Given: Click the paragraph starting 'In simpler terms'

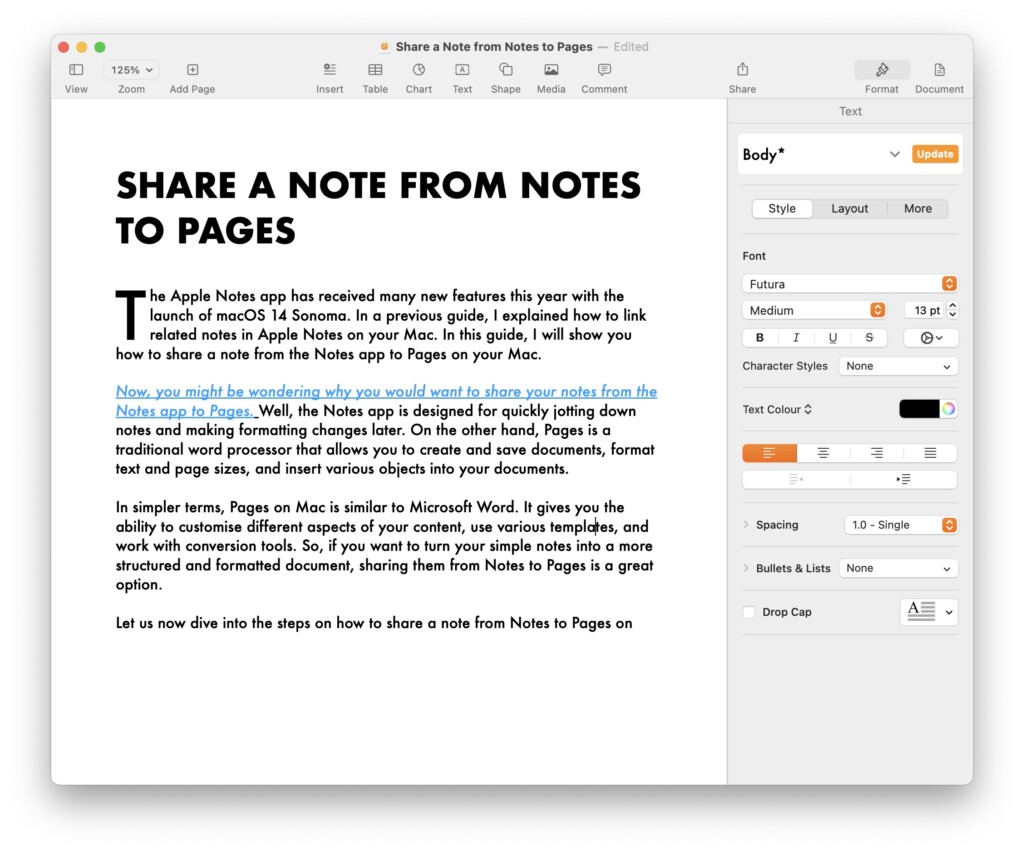Looking at the screenshot, I should pyautogui.click(x=385, y=546).
